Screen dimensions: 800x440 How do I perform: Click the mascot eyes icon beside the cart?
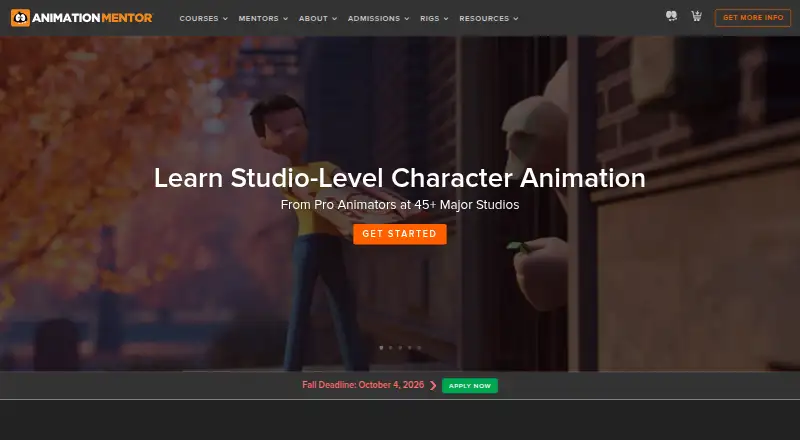click(671, 16)
